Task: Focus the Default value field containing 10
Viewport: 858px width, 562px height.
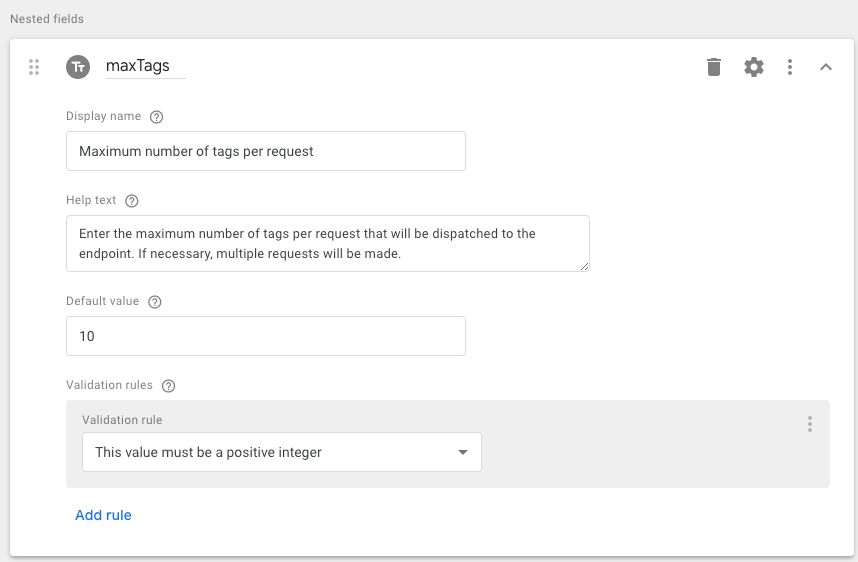Action: tap(265, 336)
